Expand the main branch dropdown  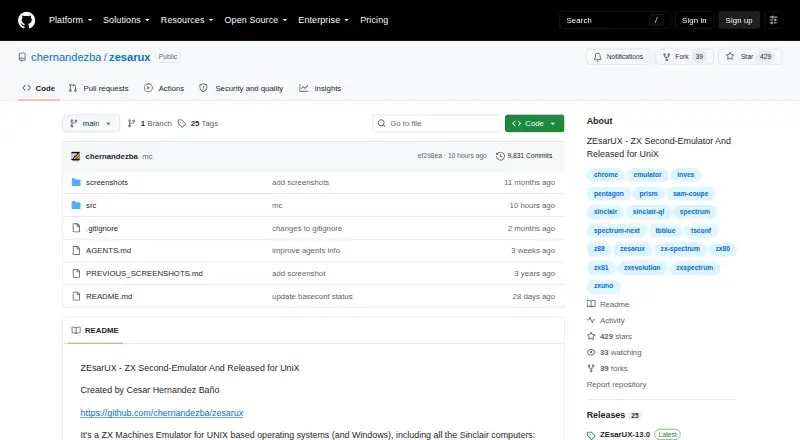click(91, 124)
